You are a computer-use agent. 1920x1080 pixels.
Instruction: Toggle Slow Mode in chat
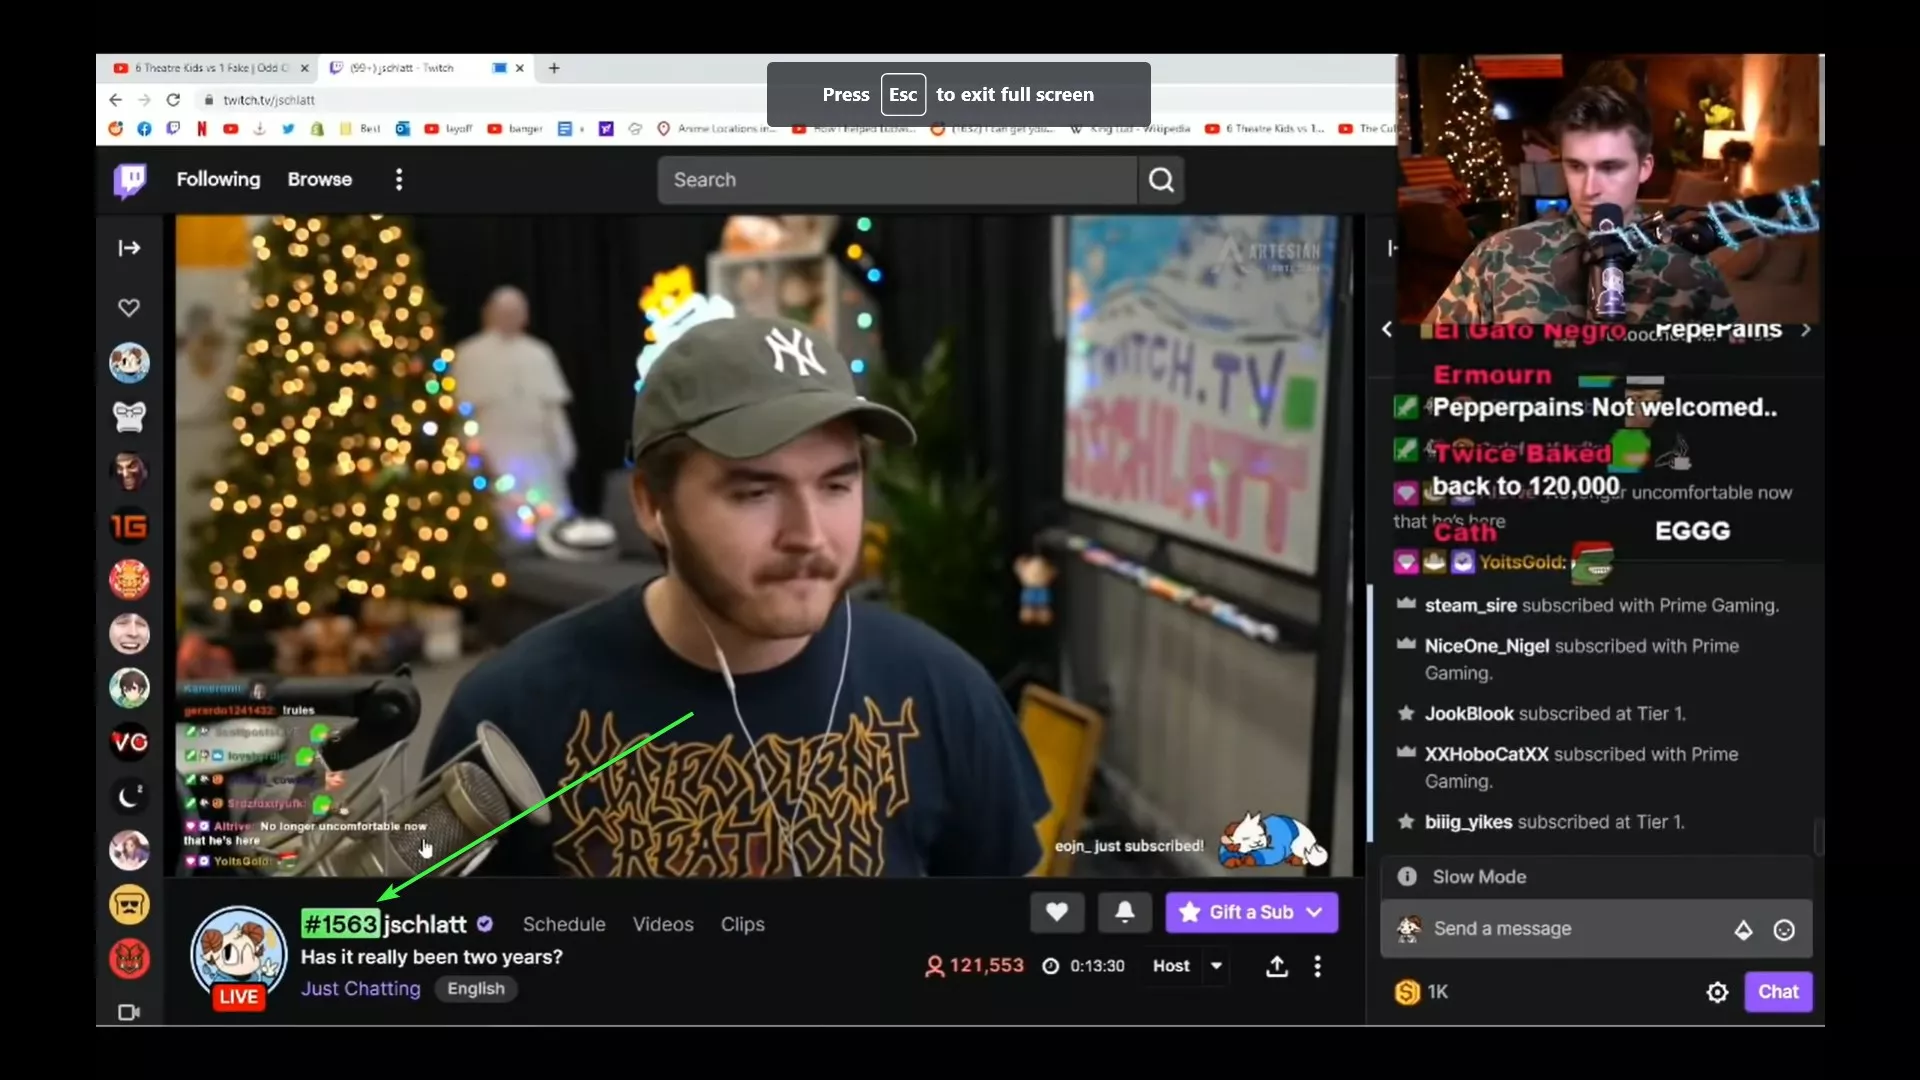[x=1480, y=877]
